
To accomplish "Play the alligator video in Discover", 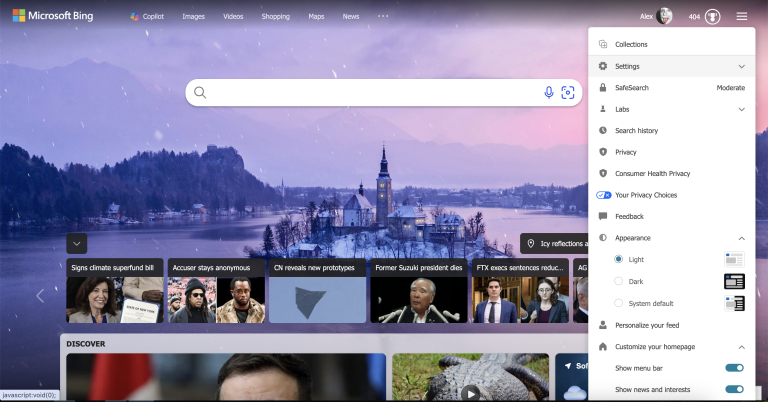I will point(471,393).
